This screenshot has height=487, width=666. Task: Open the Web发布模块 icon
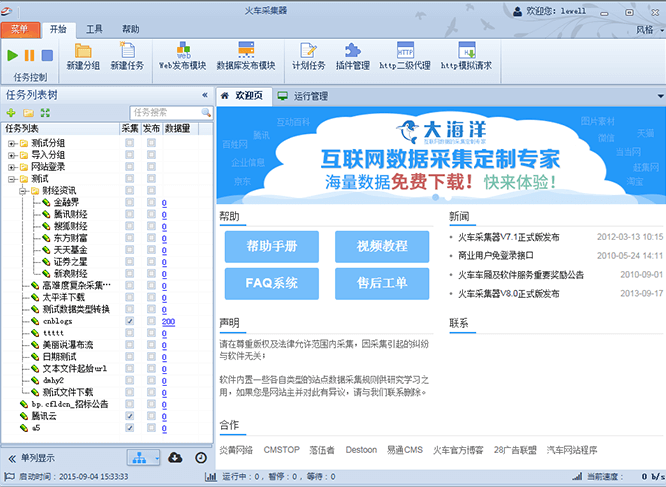(x=183, y=54)
